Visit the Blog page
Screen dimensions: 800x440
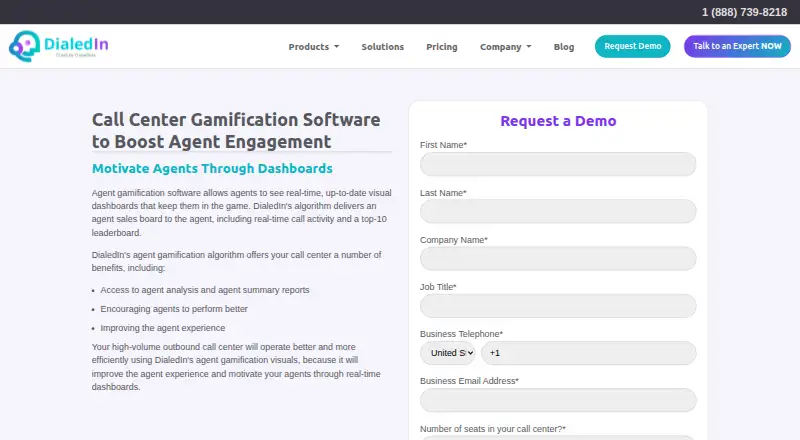pyautogui.click(x=564, y=46)
